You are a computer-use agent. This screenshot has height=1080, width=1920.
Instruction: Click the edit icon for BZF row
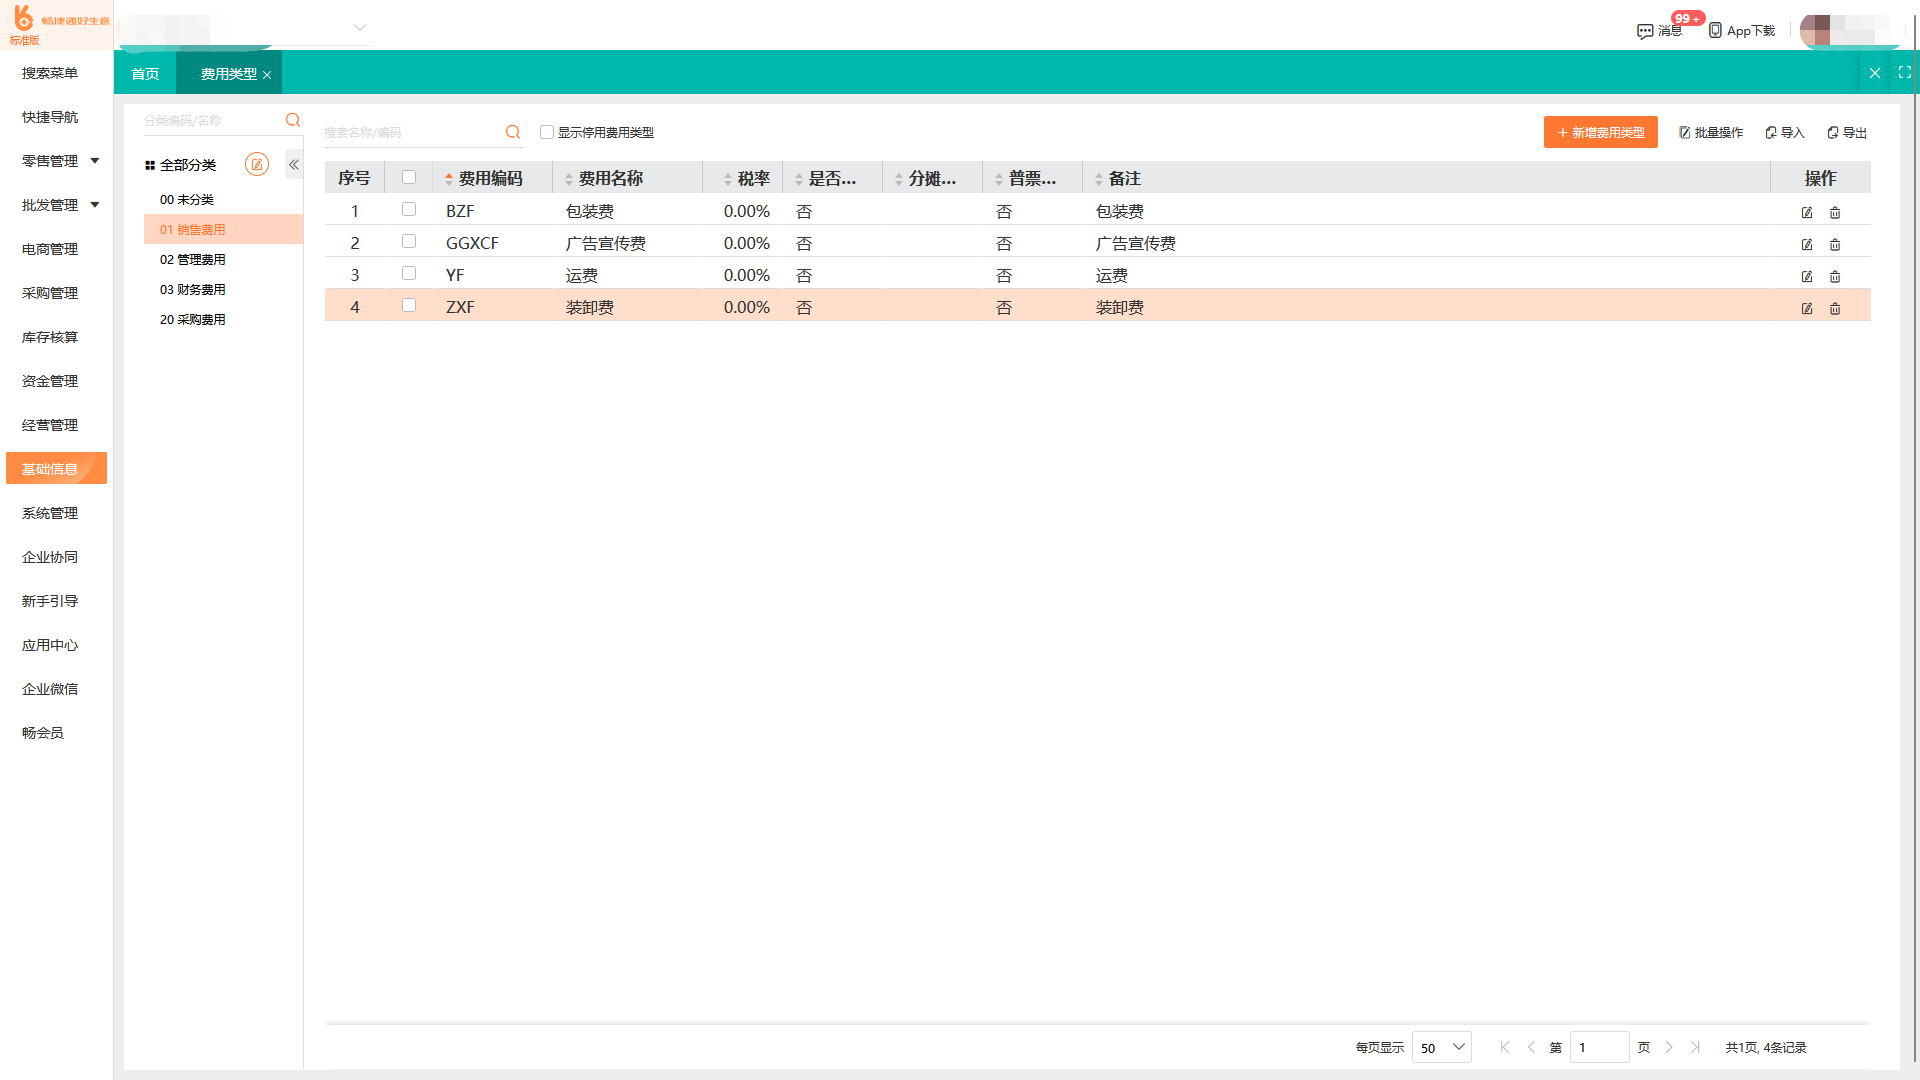pos(1807,212)
